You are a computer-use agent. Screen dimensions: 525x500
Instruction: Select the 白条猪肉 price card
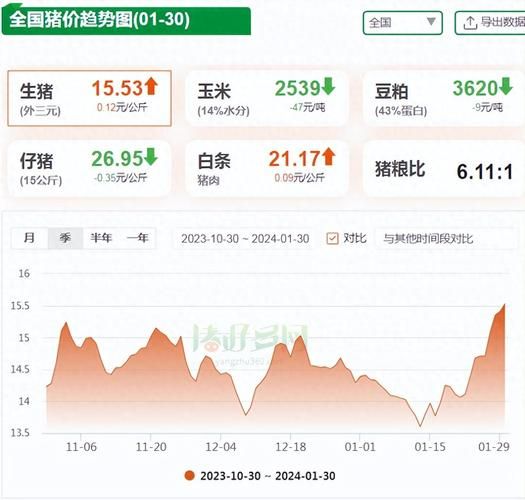click(267, 168)
